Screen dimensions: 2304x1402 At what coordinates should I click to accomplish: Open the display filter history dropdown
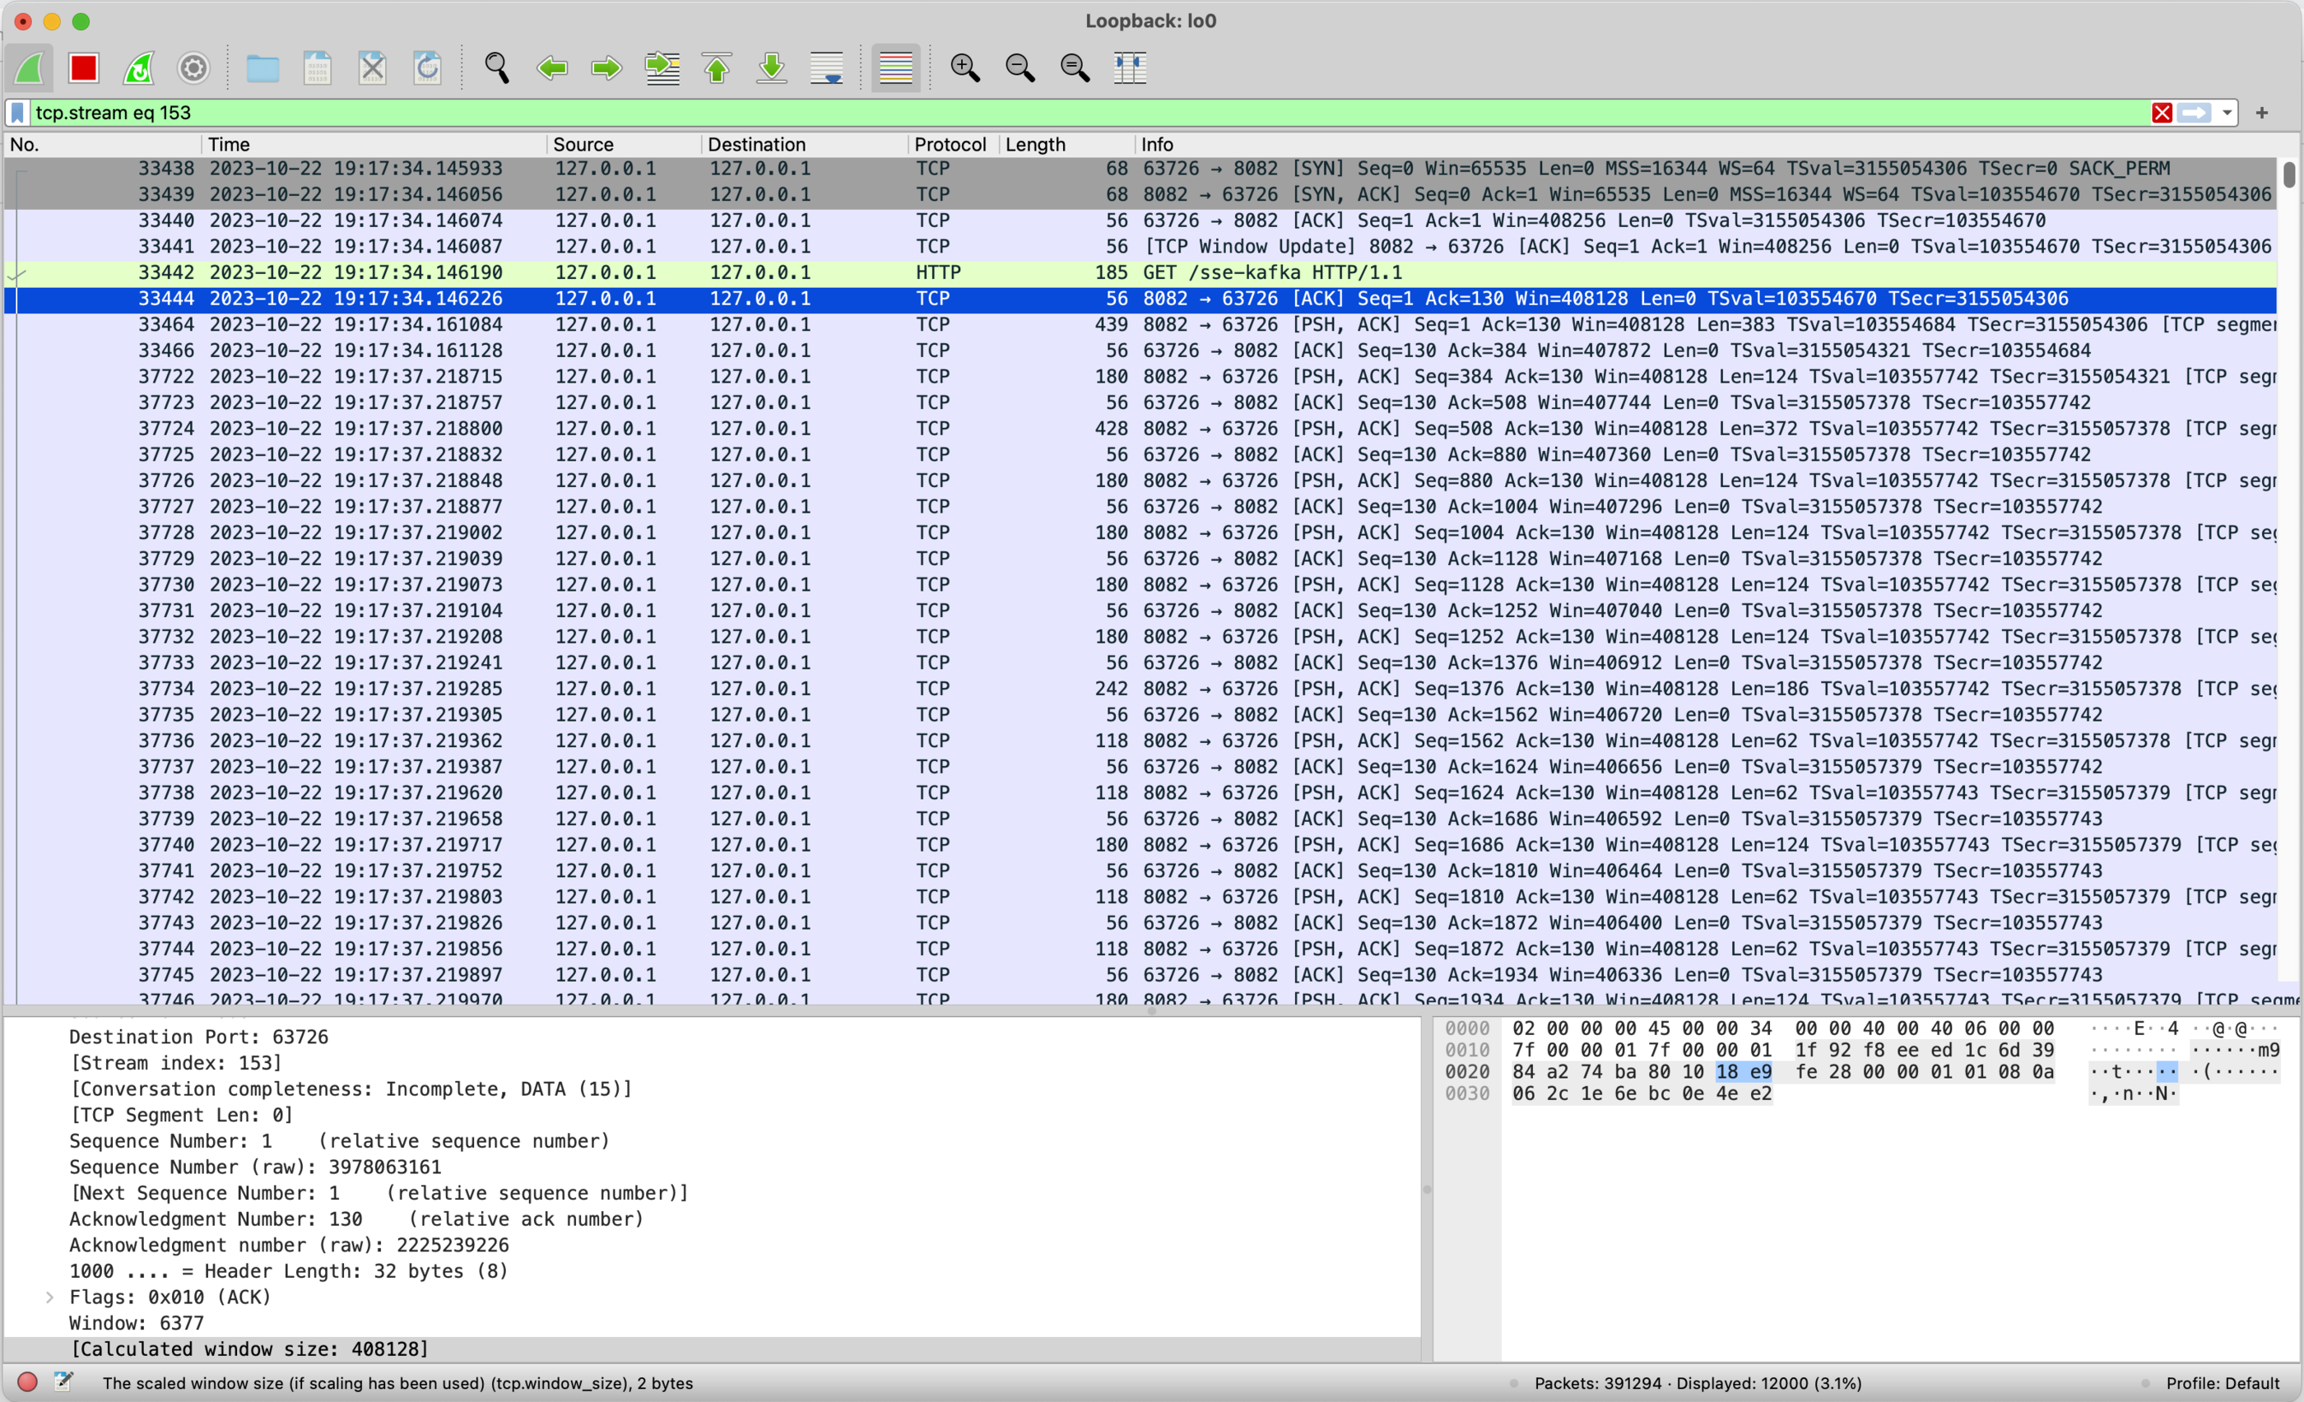[x=2227, y=113]
